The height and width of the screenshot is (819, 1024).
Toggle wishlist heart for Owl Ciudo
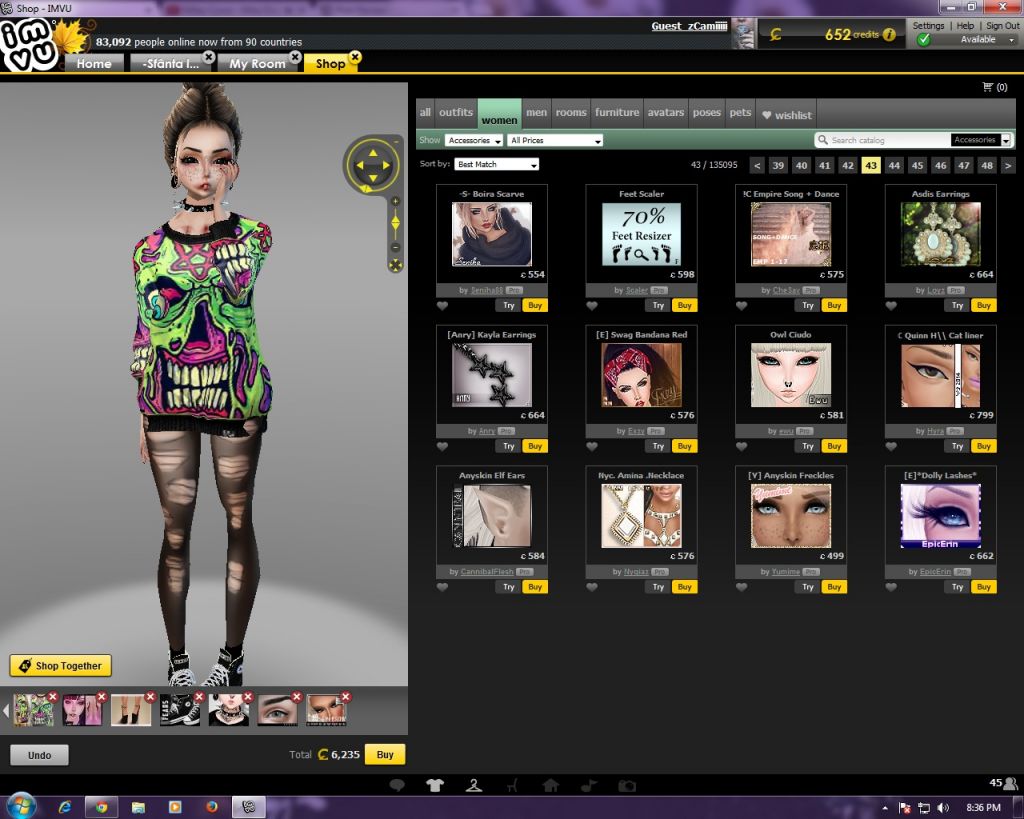(742, 447)
